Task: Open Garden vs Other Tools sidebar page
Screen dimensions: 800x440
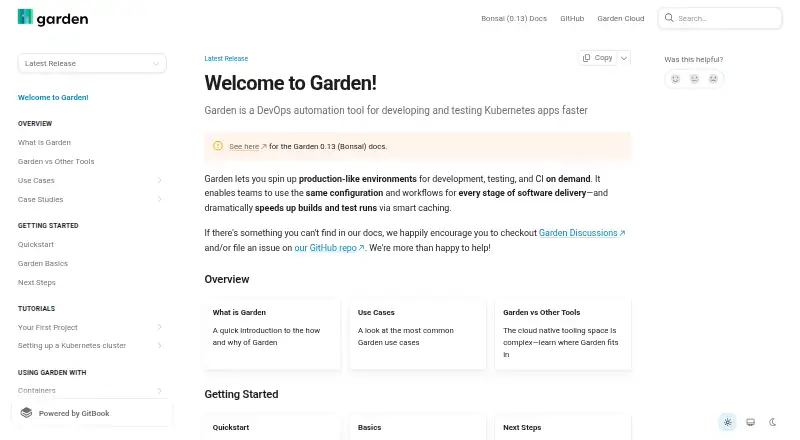Action: click(56, 161)
